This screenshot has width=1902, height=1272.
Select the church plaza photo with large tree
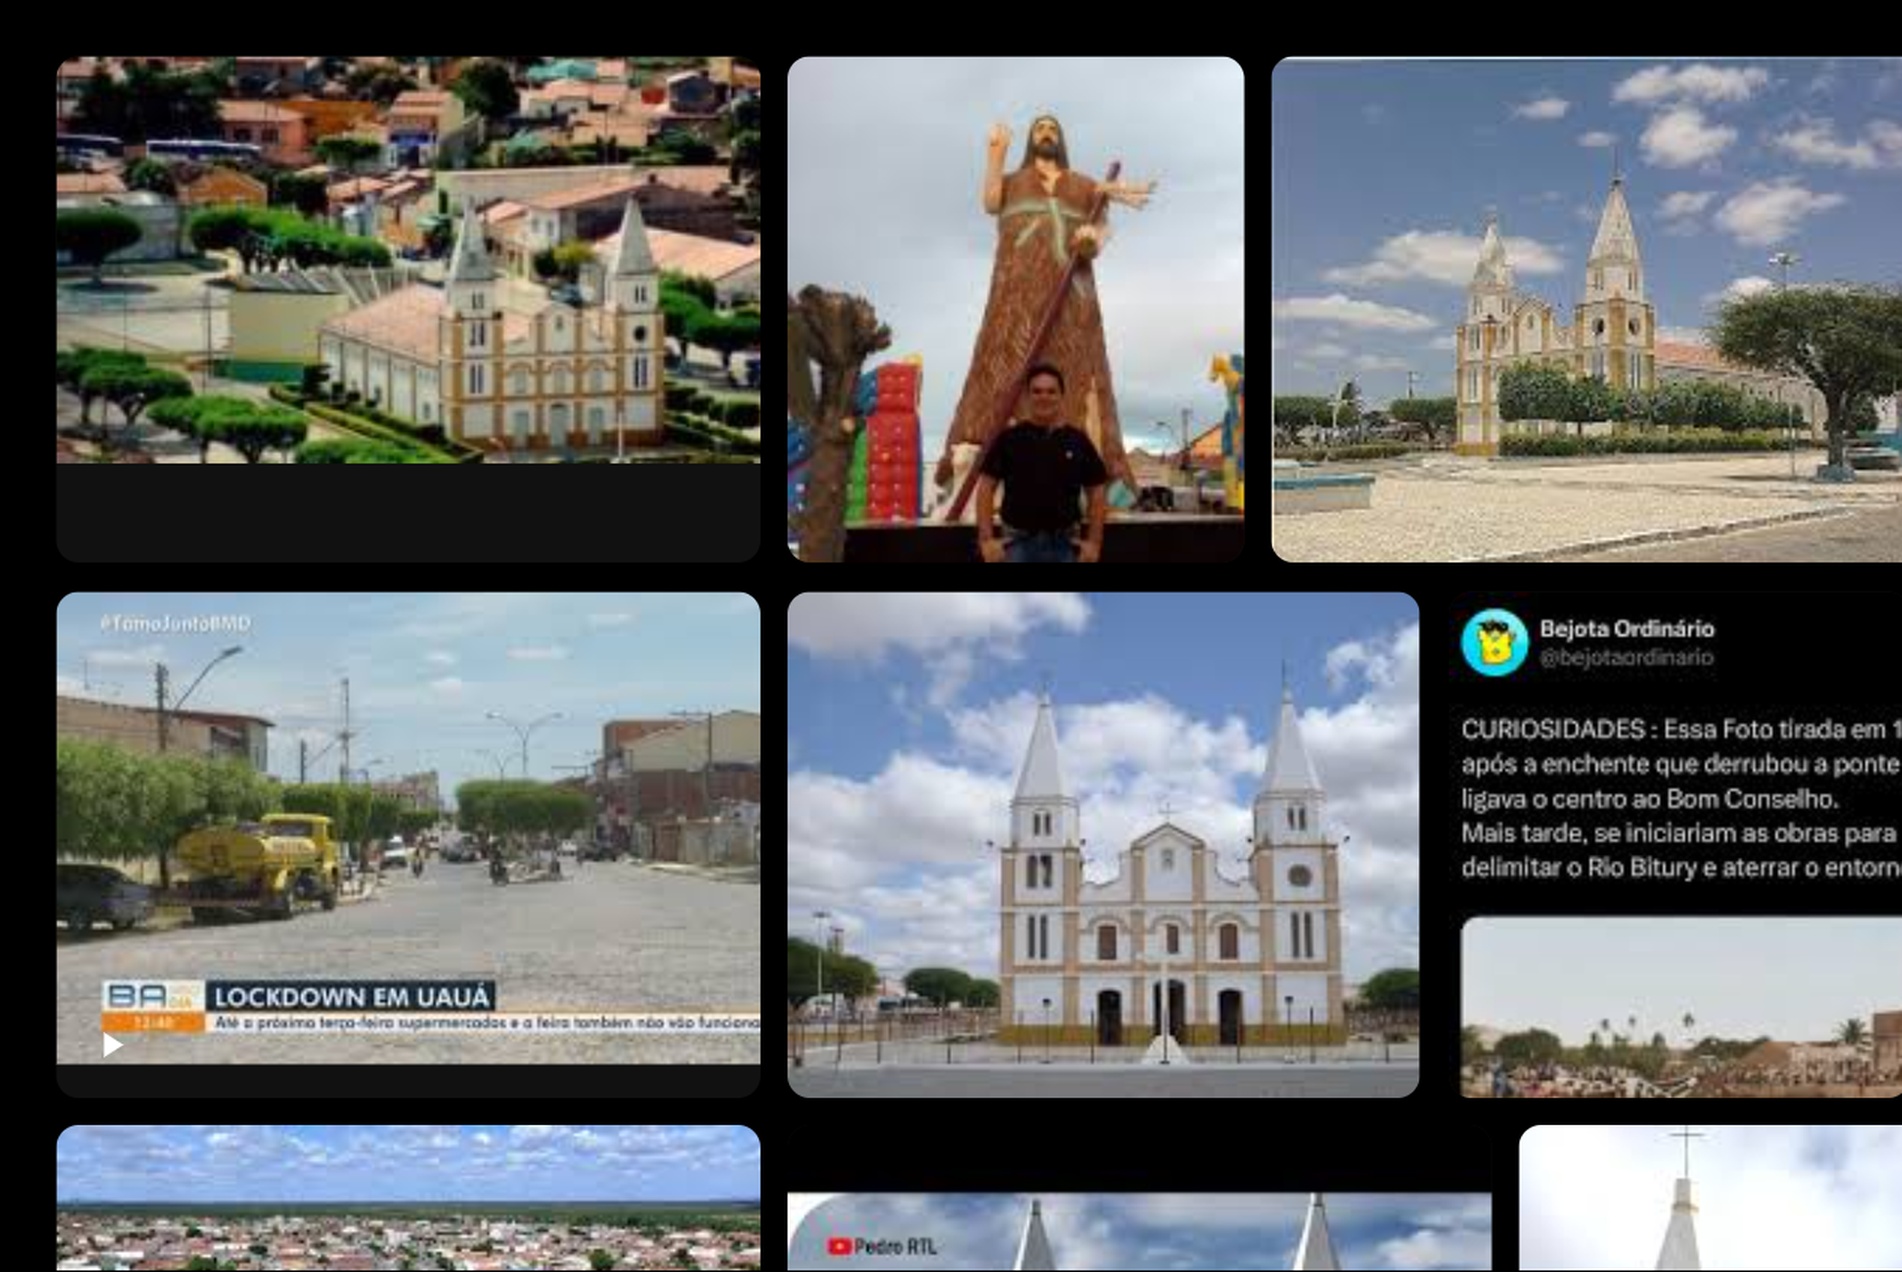1586,308
